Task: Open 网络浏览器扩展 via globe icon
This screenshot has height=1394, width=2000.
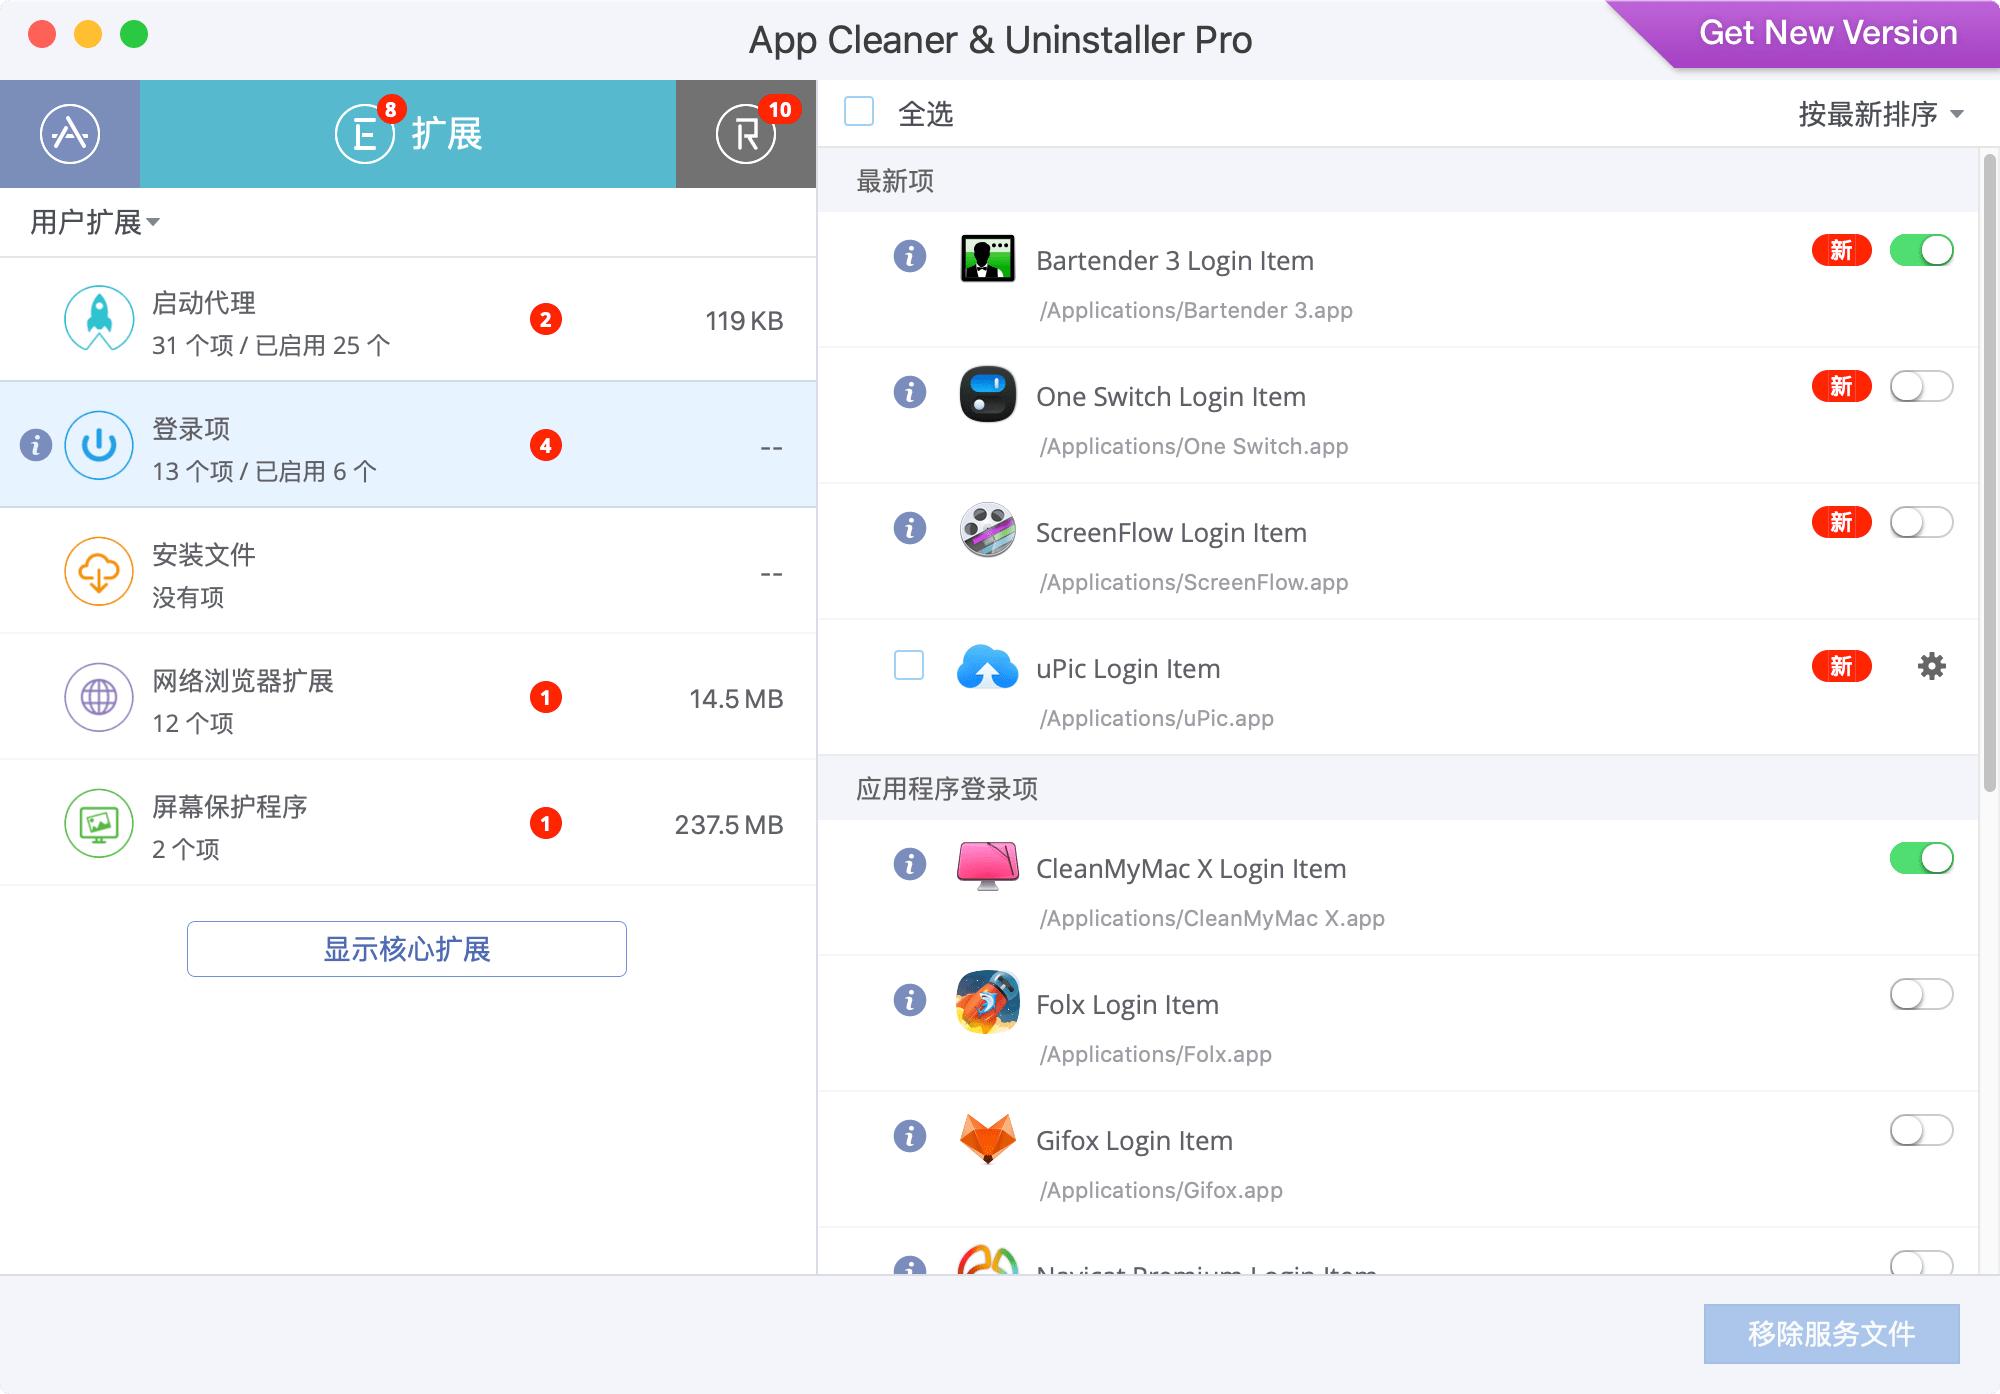Action: [98, 697]
